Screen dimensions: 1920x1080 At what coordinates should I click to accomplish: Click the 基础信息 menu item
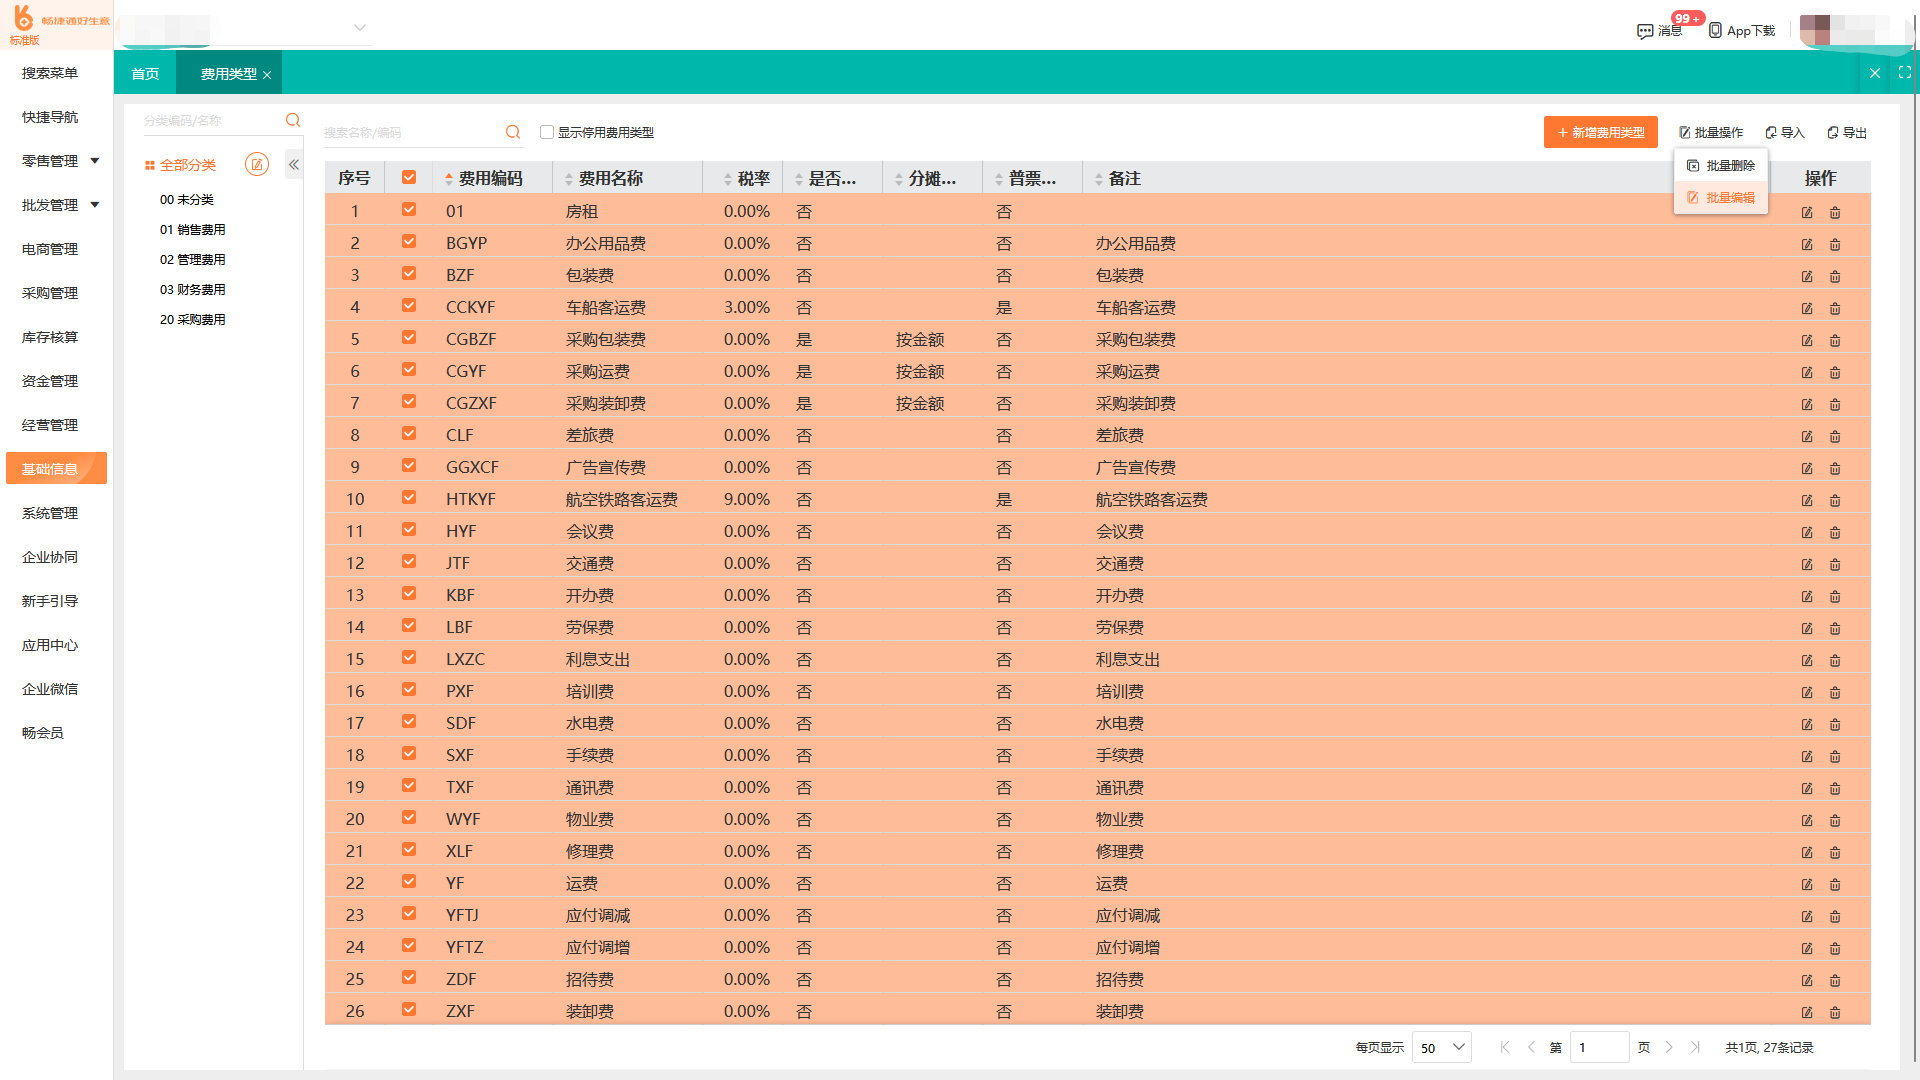pyautogui.click(x=53, y=468)
